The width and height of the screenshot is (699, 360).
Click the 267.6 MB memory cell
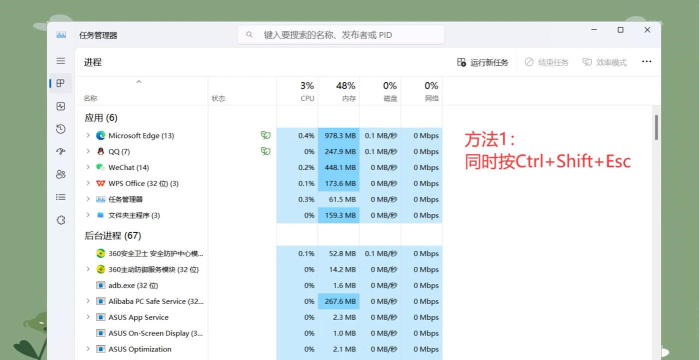click(339, 301)
